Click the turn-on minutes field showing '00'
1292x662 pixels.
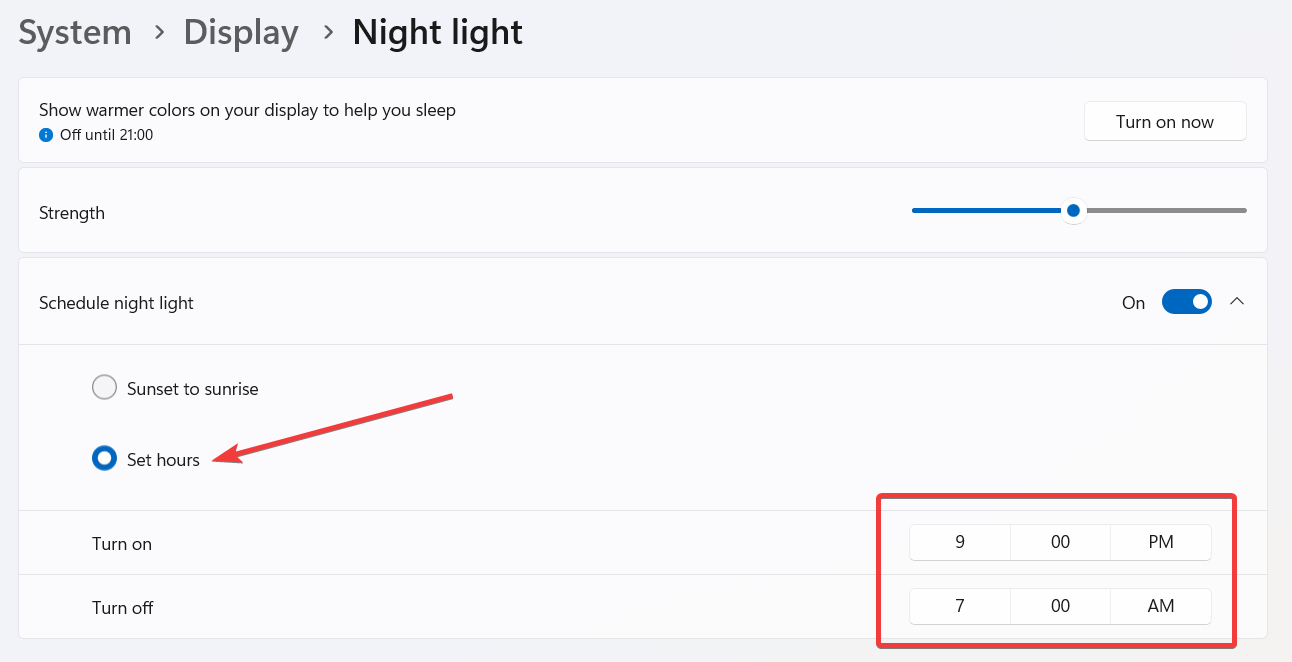1060,541
